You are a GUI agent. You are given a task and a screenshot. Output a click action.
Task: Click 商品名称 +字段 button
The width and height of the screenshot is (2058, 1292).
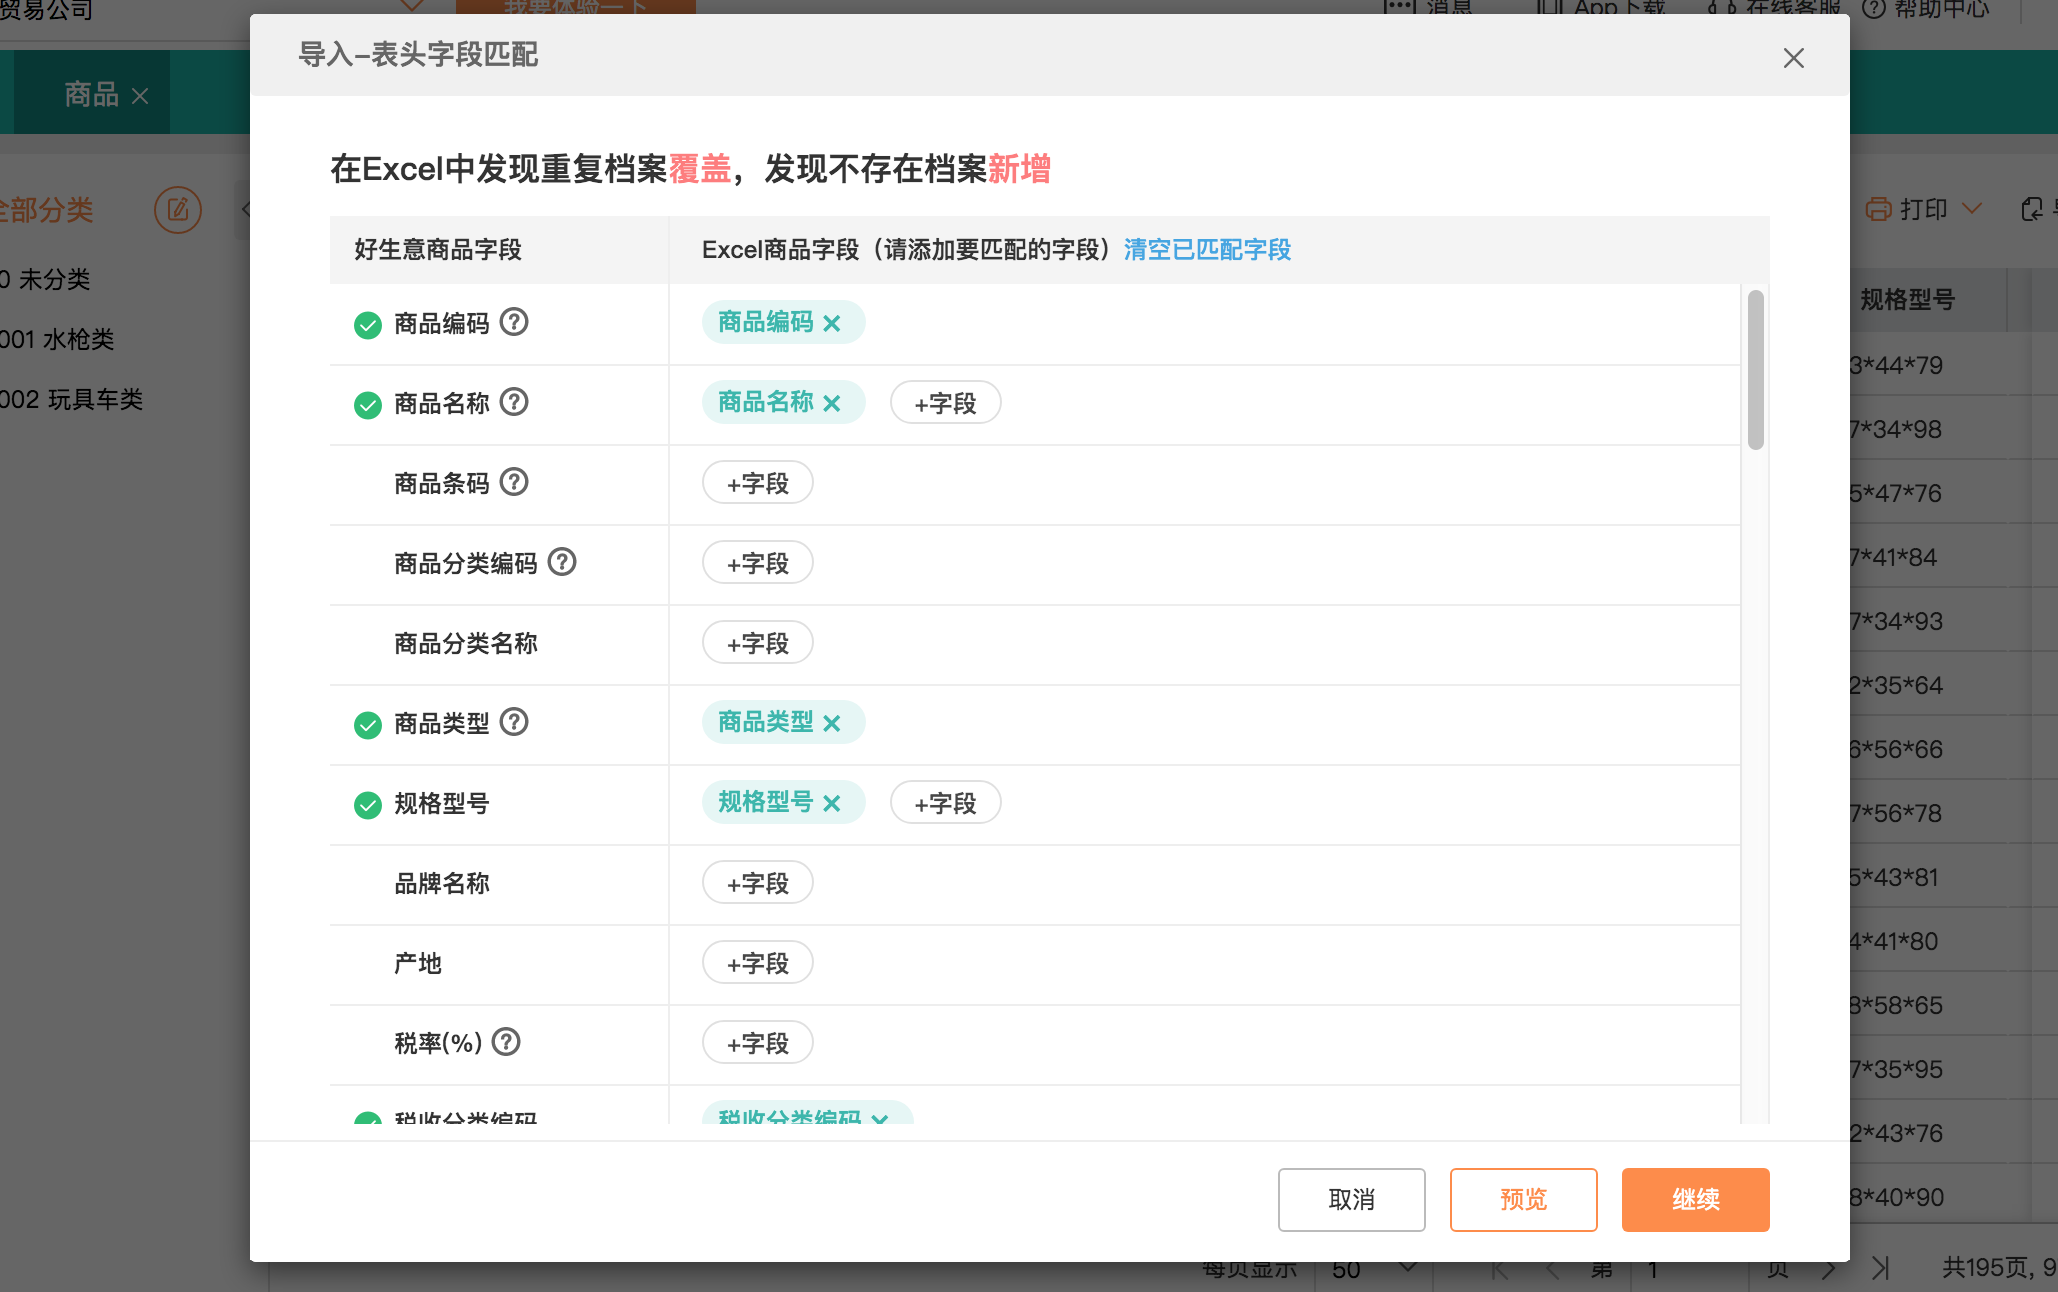click(946, 402)
